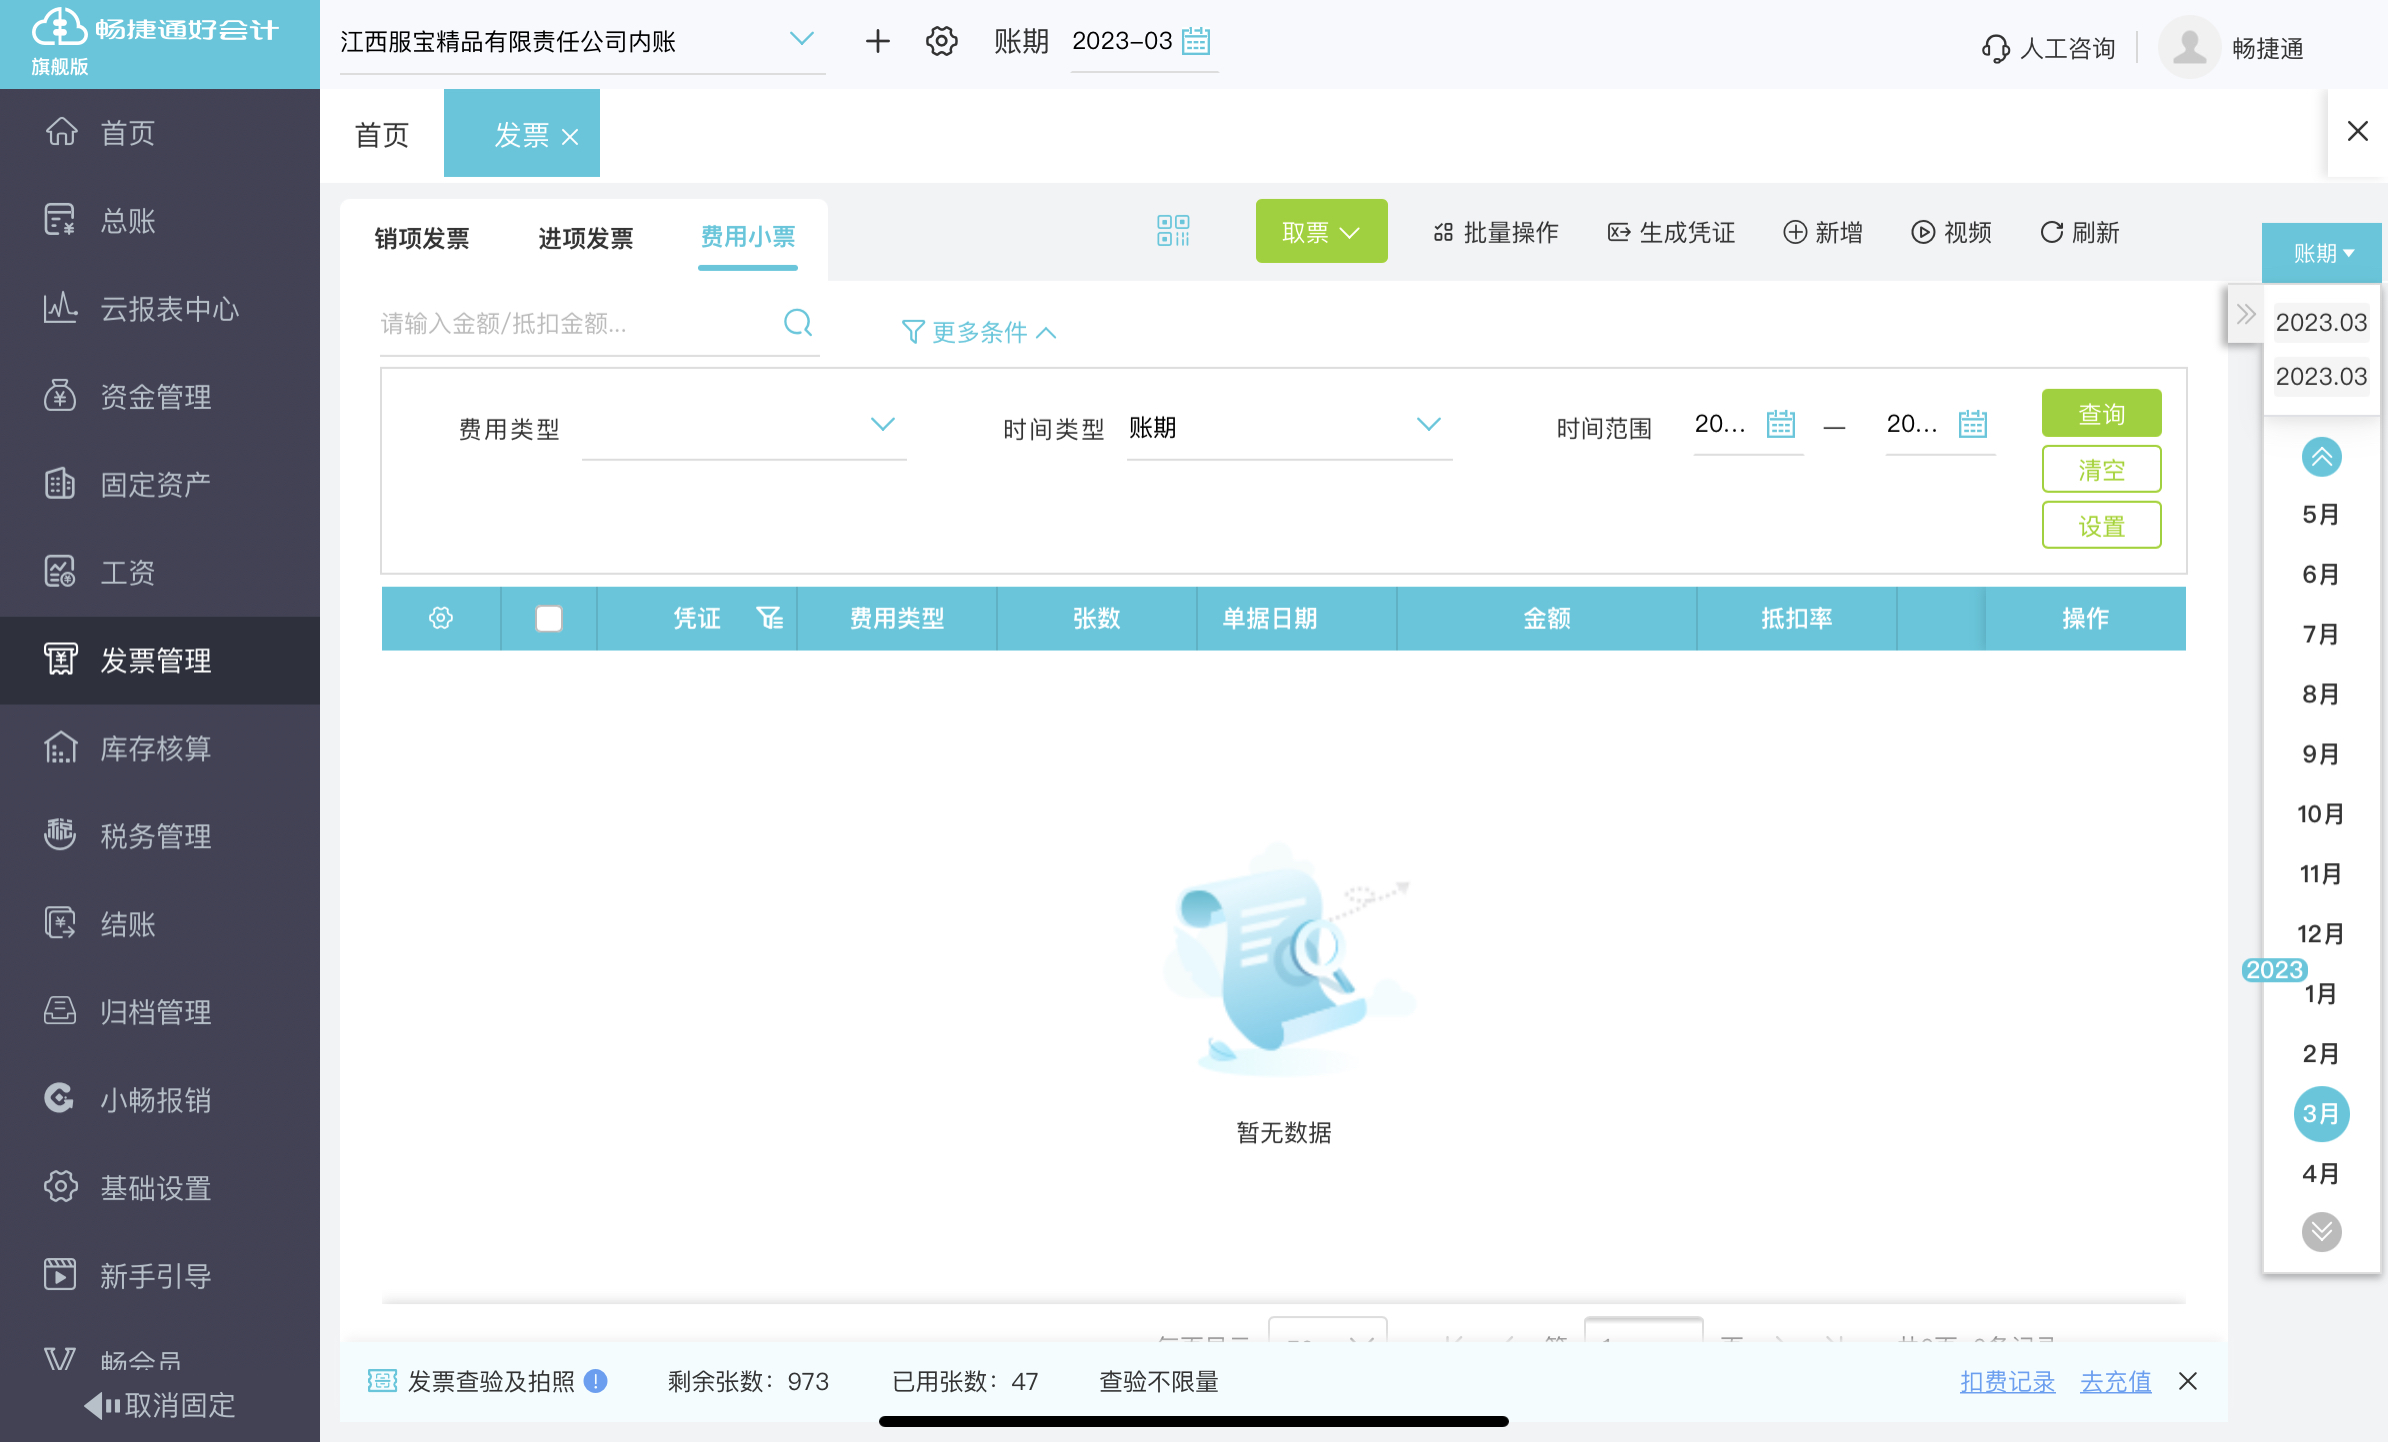Click the 扣费记录 link
Viewport: 2388px width, 1442px height.
pos(2009,1382)
